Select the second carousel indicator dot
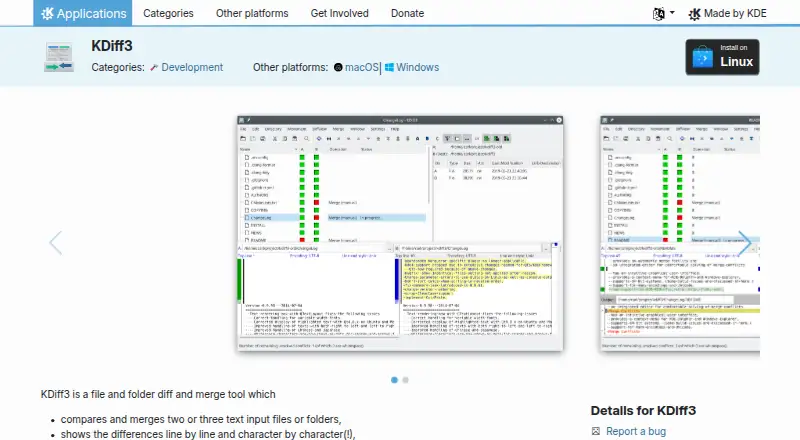 (x=406, y=380)
